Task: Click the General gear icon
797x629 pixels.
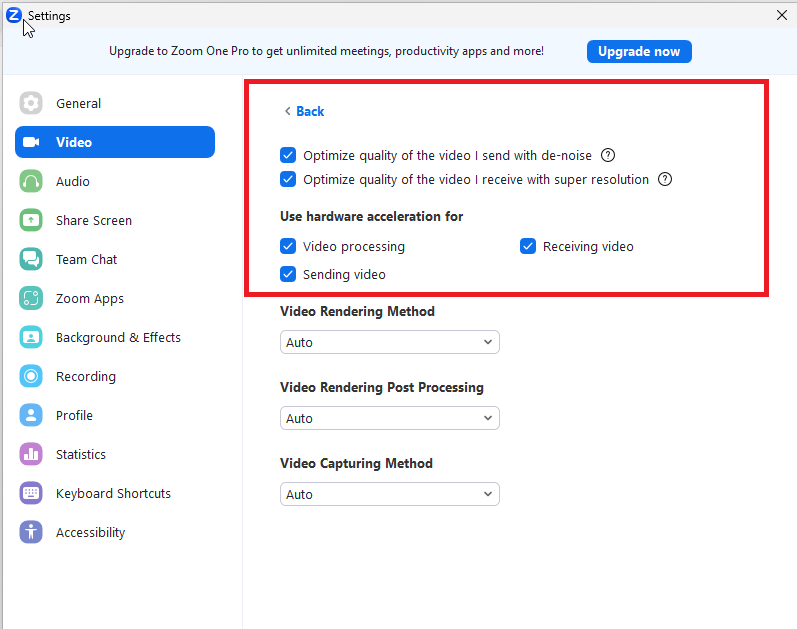Action: click(x=31, y=103)
